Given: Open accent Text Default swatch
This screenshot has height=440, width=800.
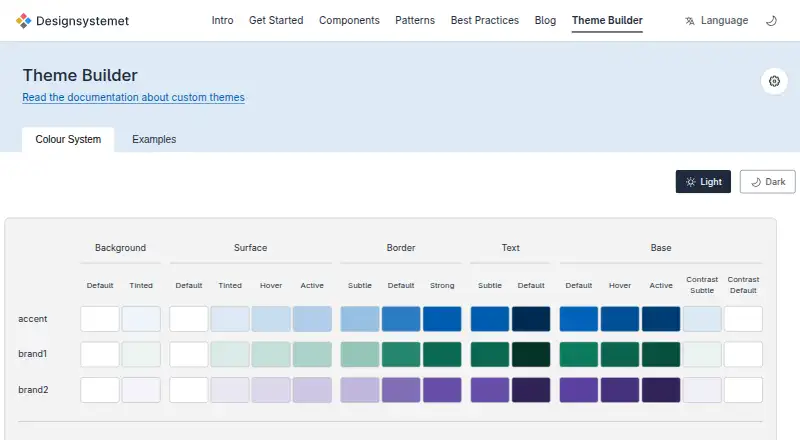Looking at the screenshot, I should [x=531, y=319].
